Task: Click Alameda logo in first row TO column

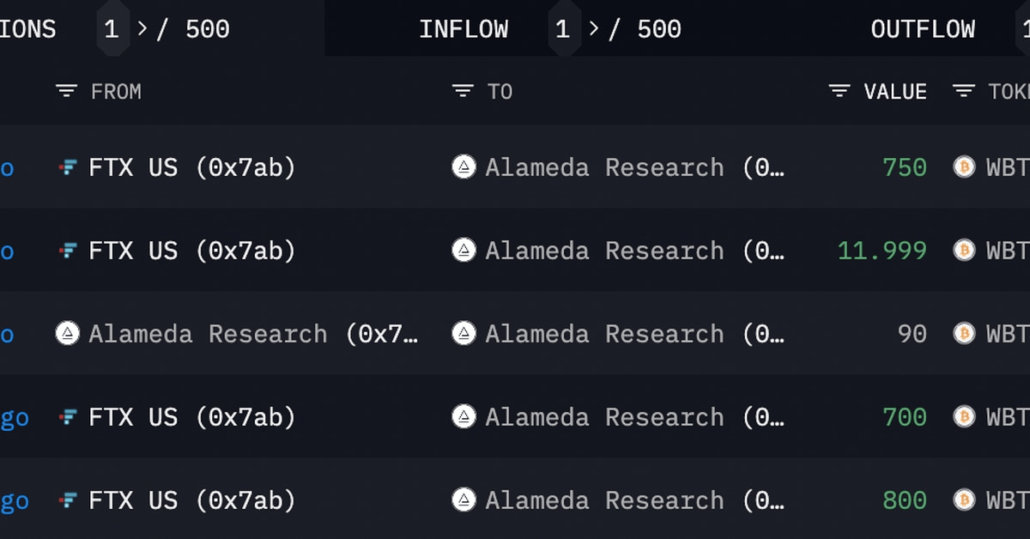Action: coord(464,168)
